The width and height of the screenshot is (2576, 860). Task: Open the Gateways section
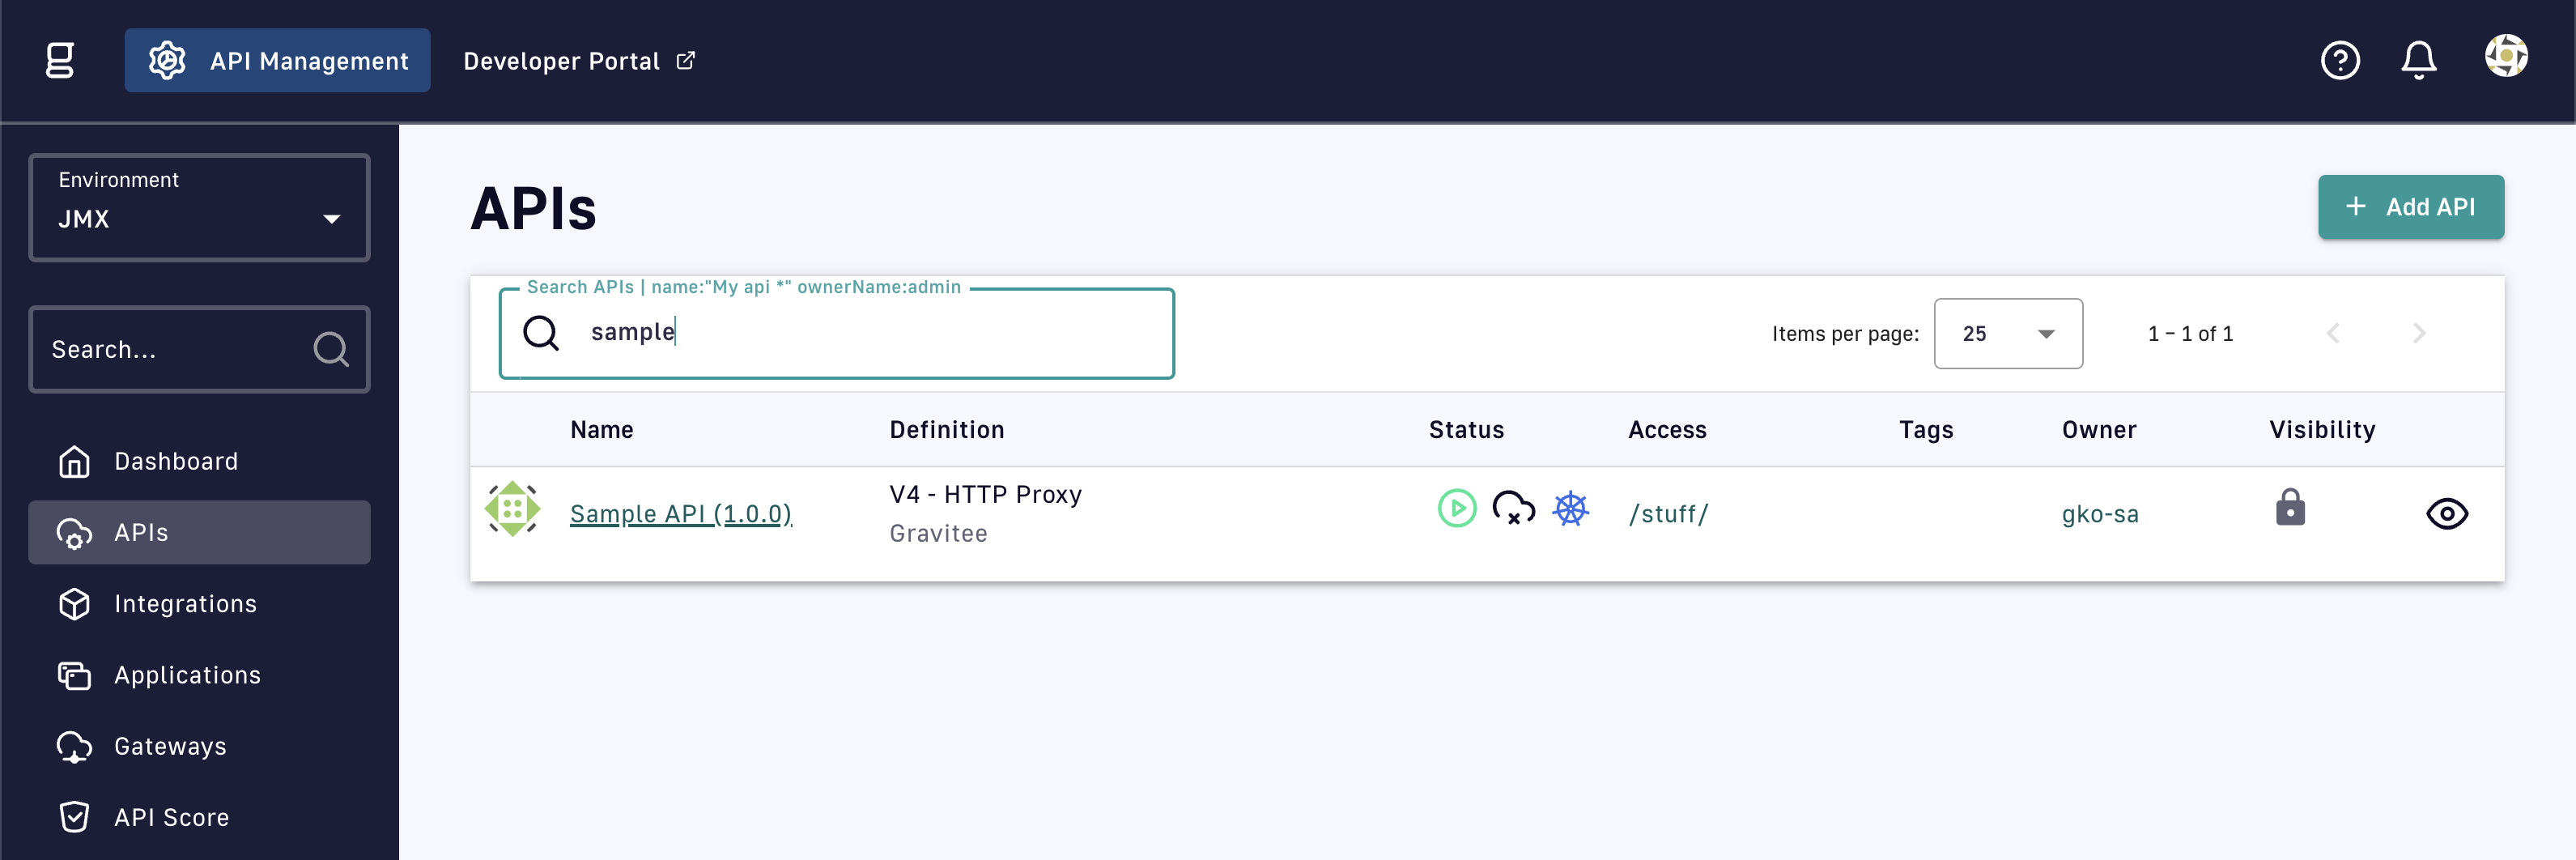170,746
